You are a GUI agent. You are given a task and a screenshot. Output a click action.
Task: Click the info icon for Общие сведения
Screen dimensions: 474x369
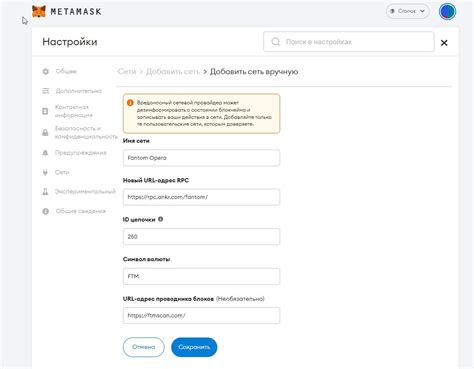[46, 211]
